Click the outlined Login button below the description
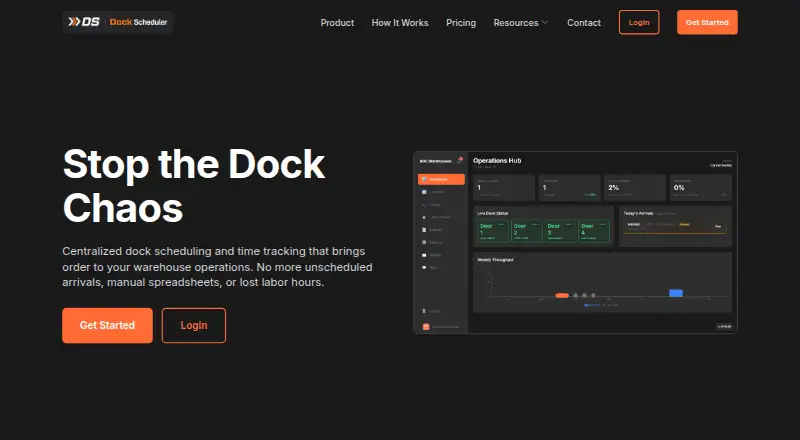 (194, 325)
